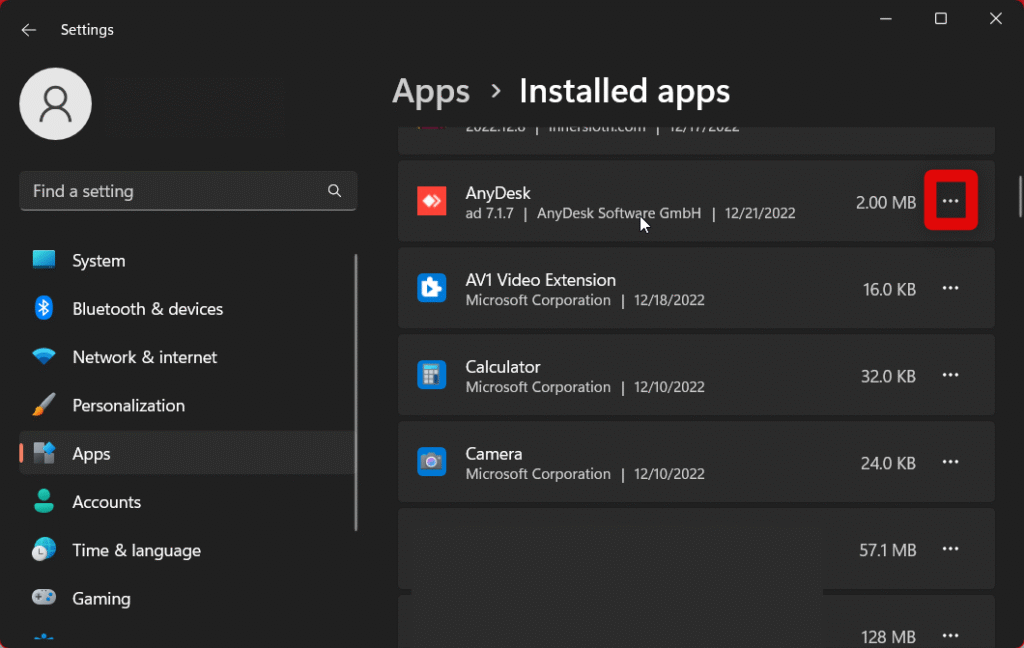Open the AnyDesk three-dot options menu
The height and width of the screenshot is (648, 1024).
pos(950,201)
